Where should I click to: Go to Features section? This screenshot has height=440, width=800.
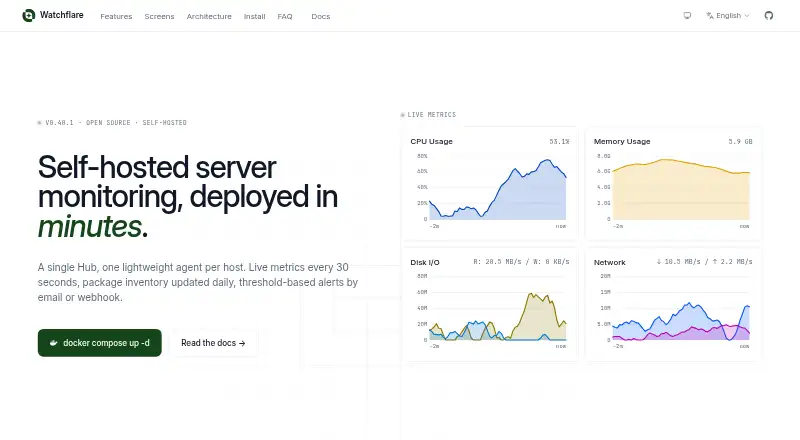(116, 16)
